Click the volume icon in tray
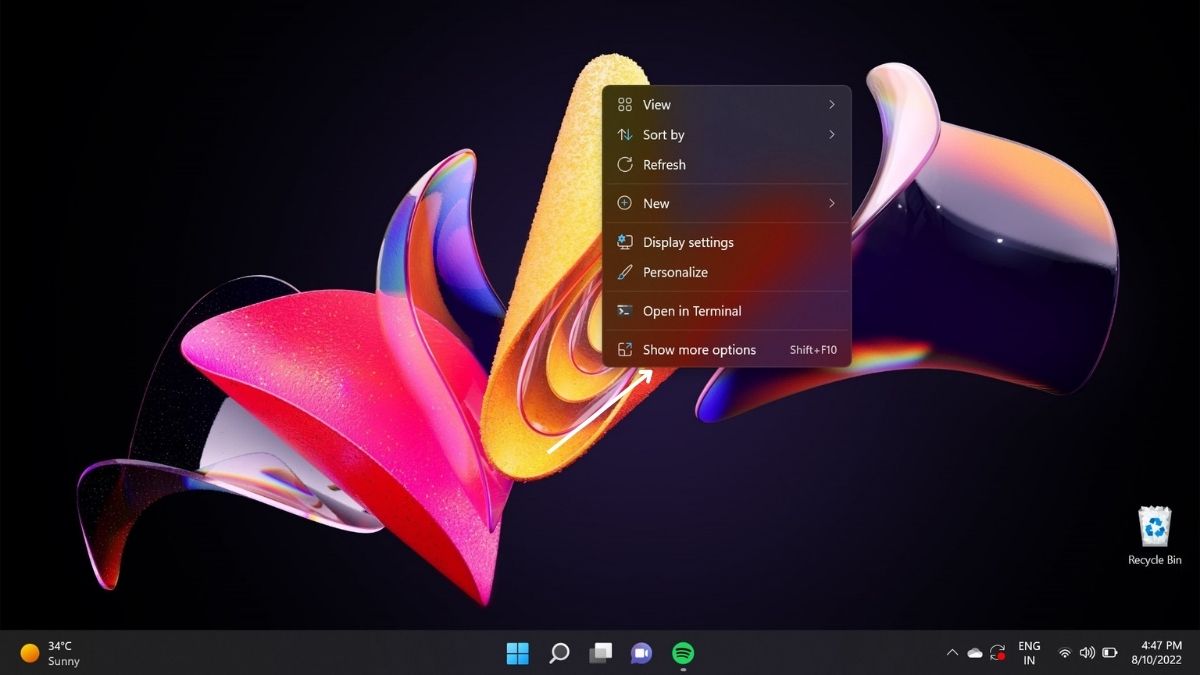 (1087, 653)
